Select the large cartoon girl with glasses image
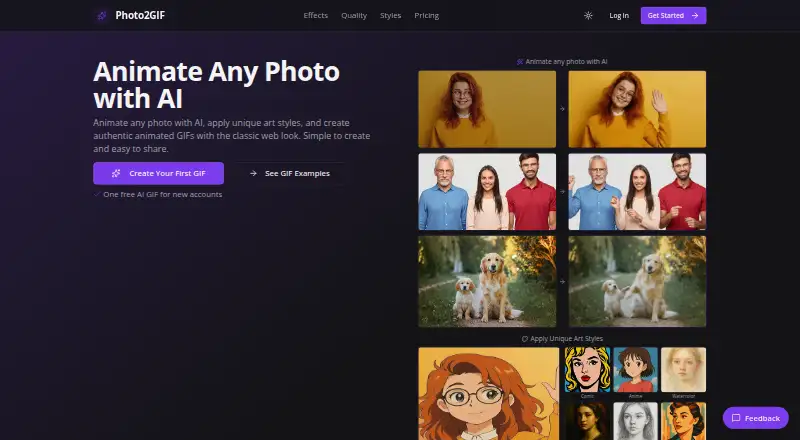This screenshot has height=440, width=800. click(x=489, y=394)
